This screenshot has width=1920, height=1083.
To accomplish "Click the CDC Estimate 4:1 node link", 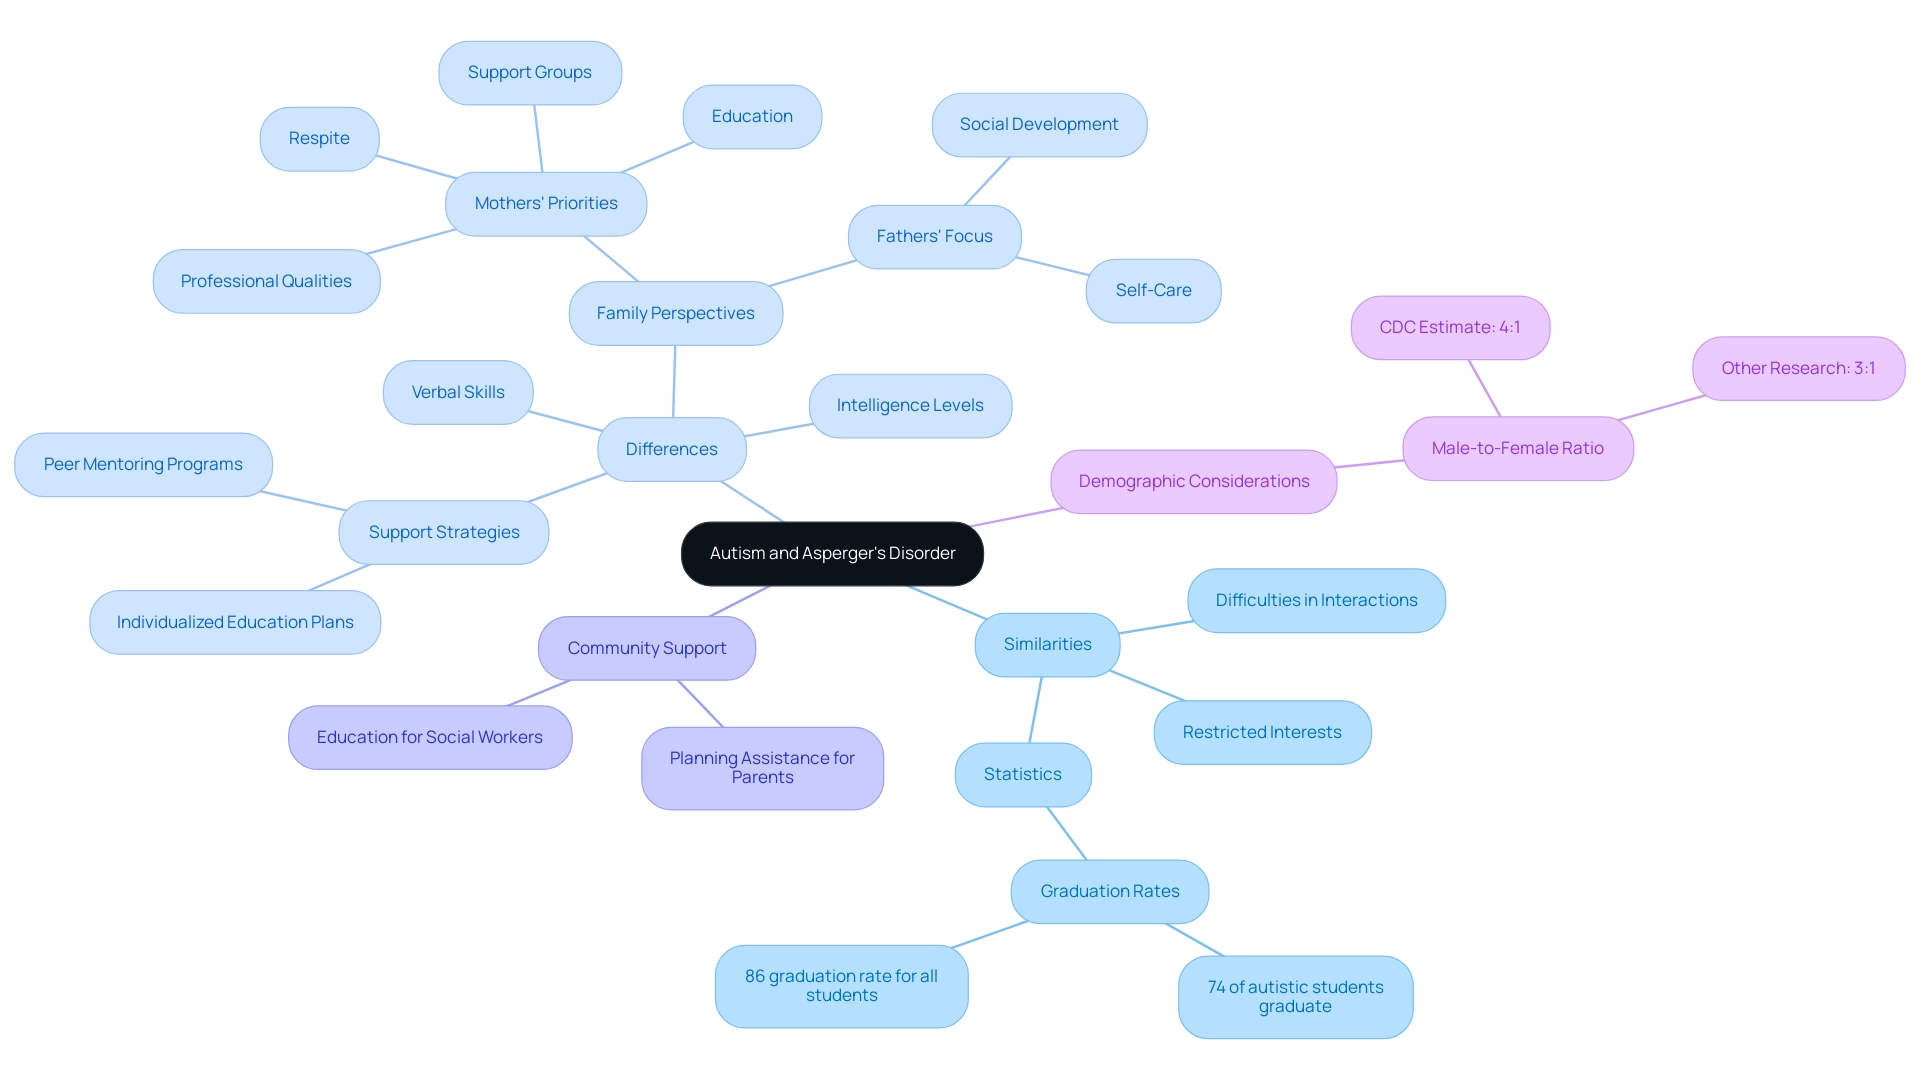I will click(x=1449, y=326).
